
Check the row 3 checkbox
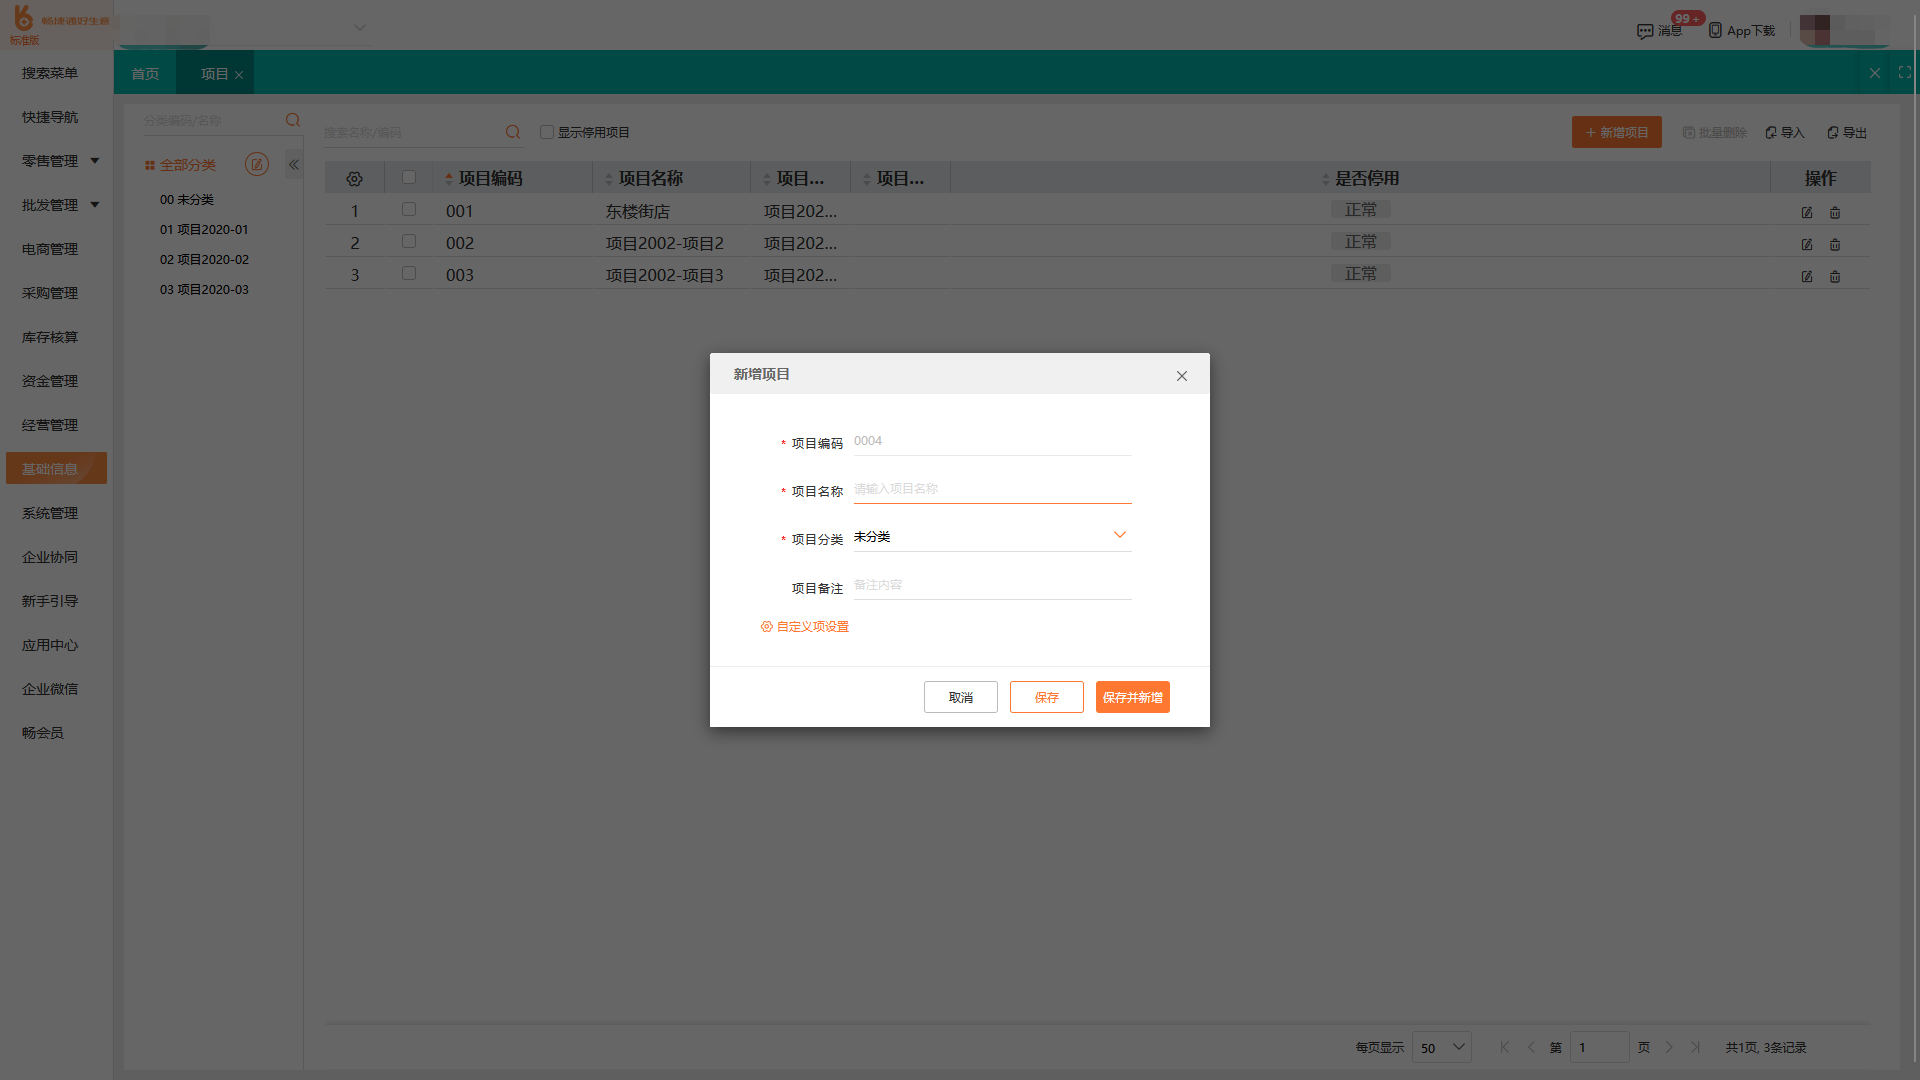click(409, 273)
